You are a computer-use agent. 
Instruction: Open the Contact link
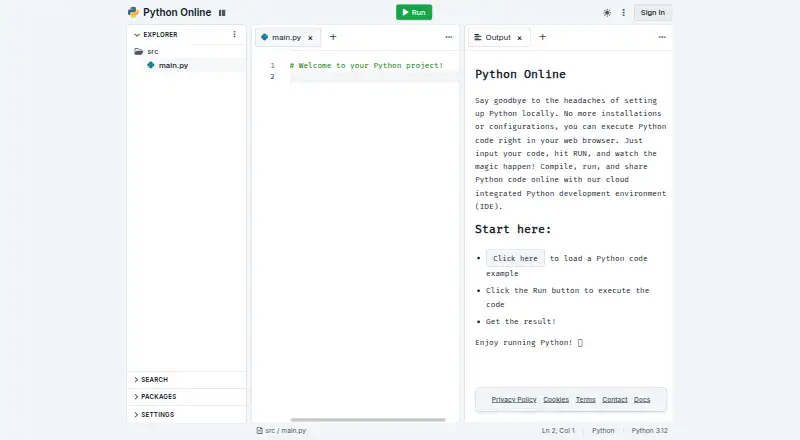615,400
